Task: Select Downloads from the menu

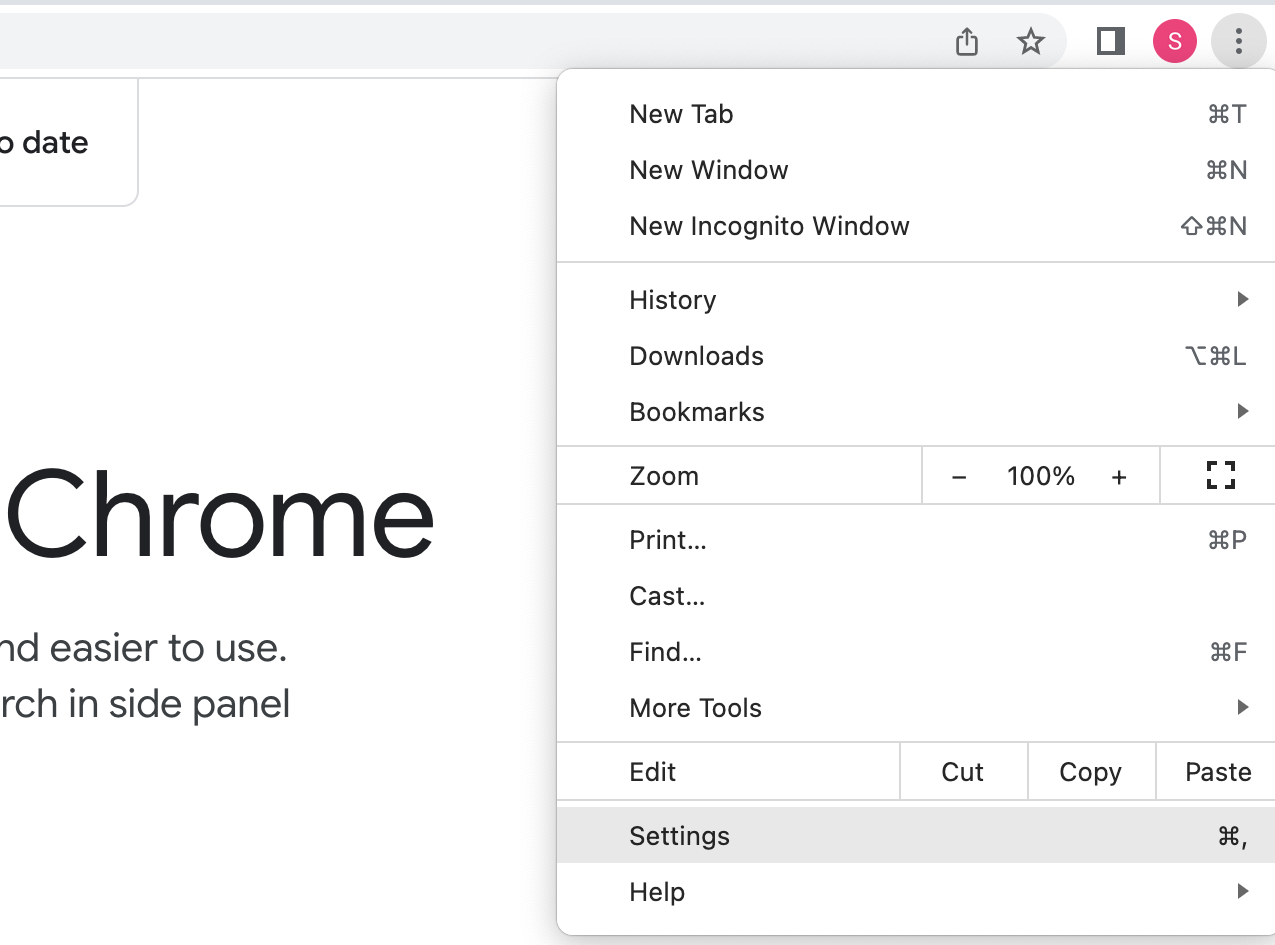Action: pyautogui.click(x=696, y=355)
